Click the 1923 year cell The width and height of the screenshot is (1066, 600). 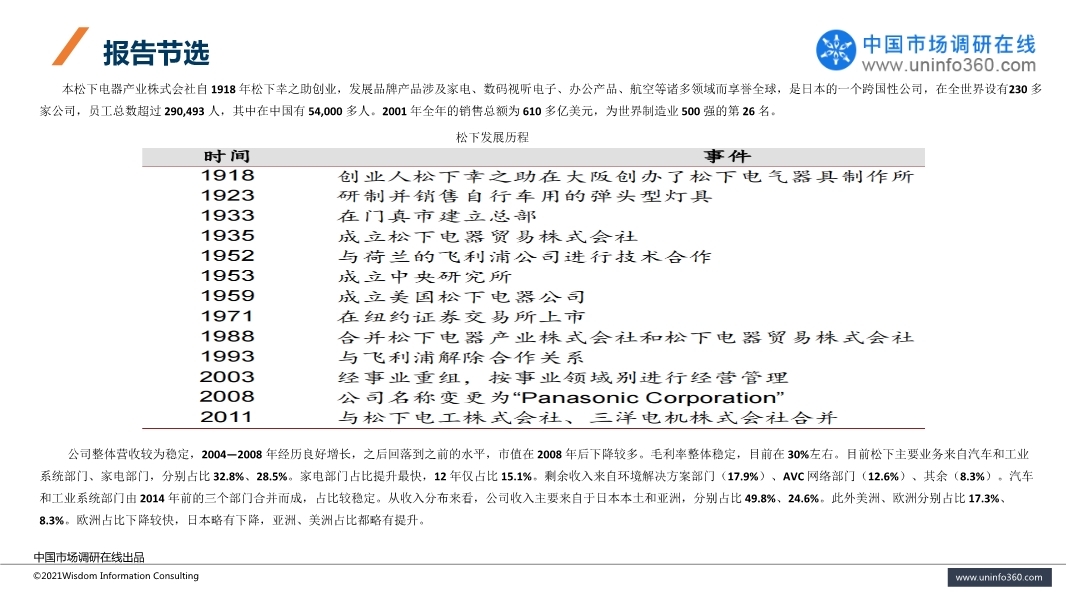[x=227, y=196]
